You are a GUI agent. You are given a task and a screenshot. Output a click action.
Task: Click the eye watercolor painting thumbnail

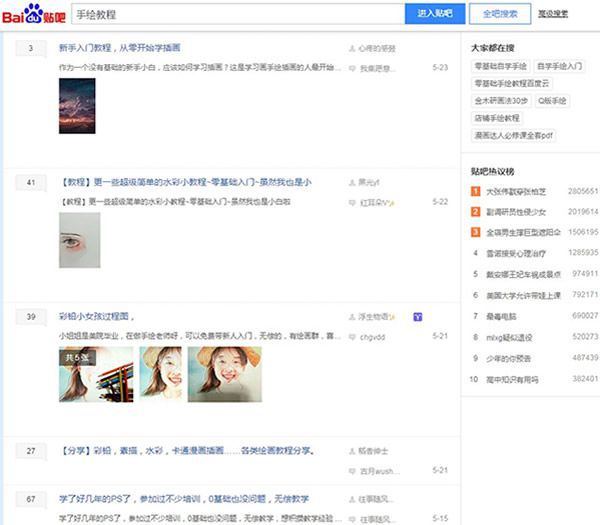(x=80, y=240)
